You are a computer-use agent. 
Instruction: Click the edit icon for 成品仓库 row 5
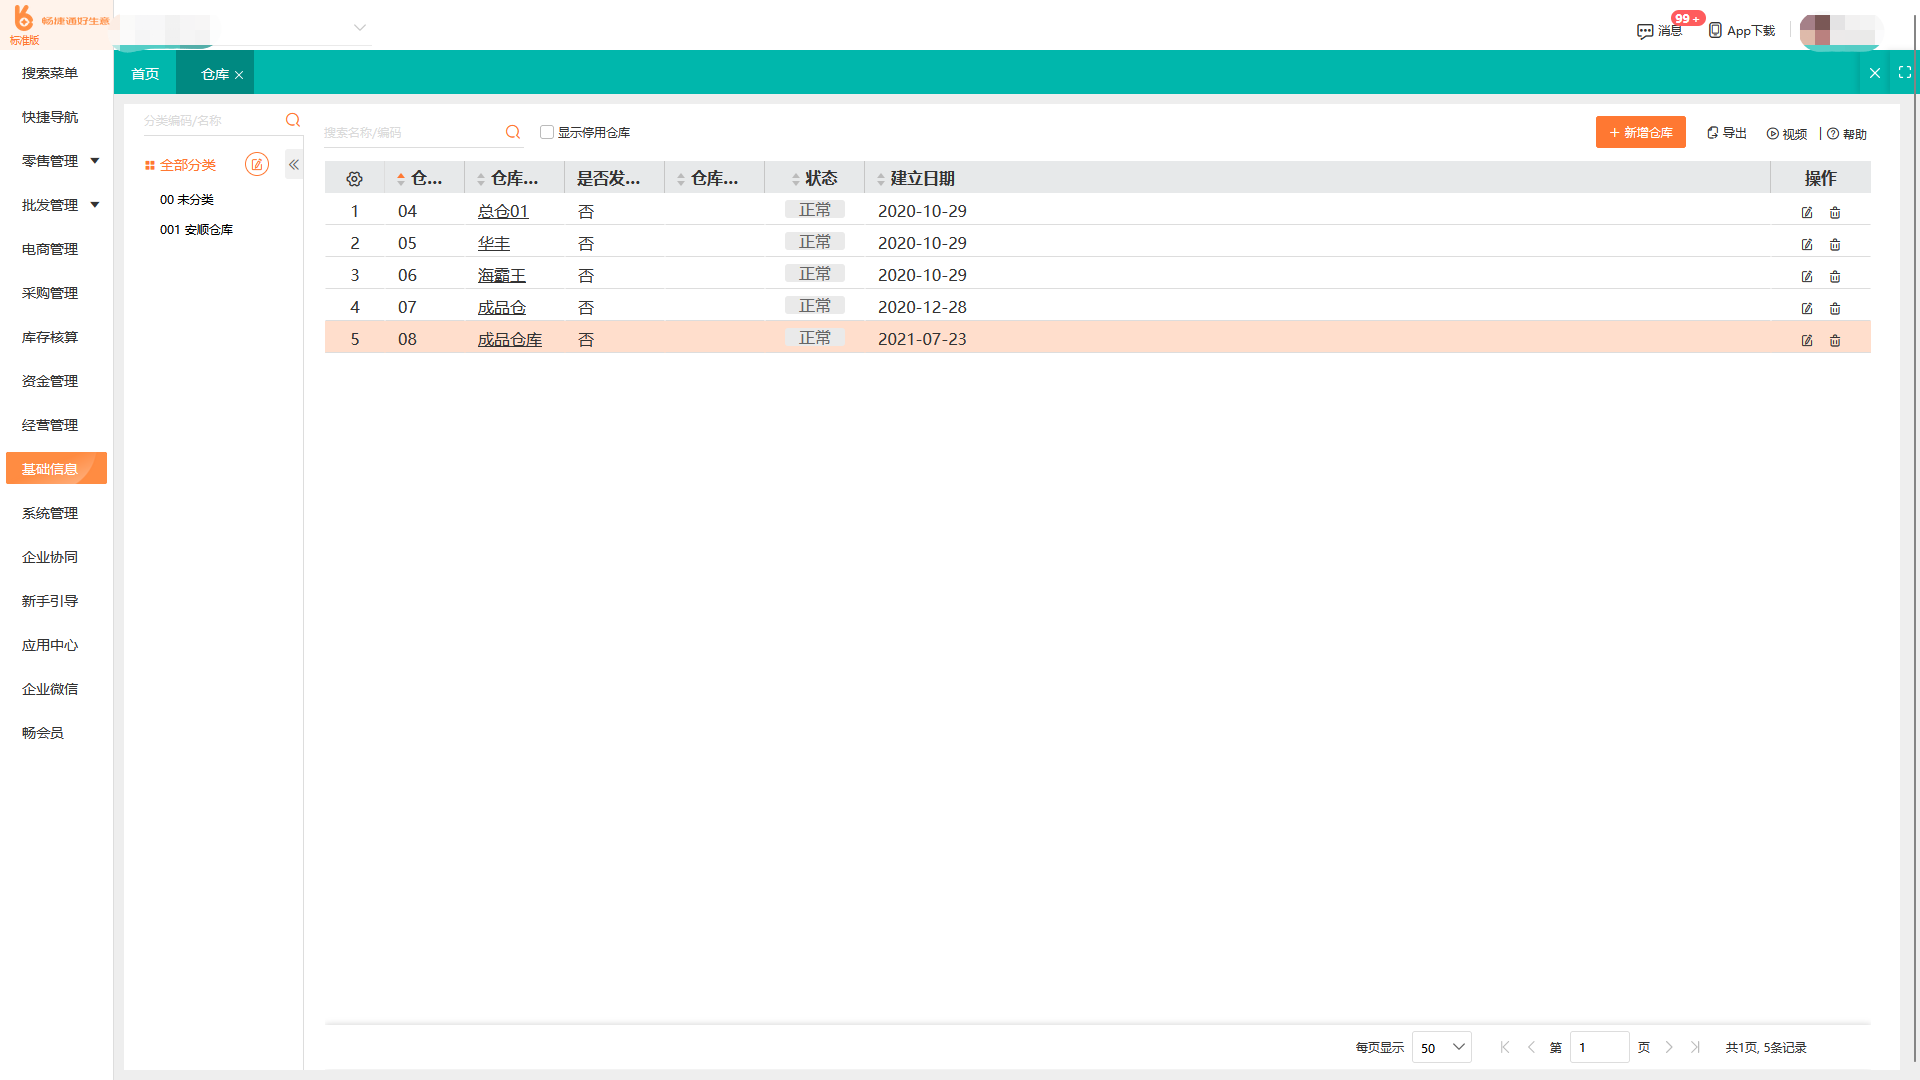tap(1807, 339)
